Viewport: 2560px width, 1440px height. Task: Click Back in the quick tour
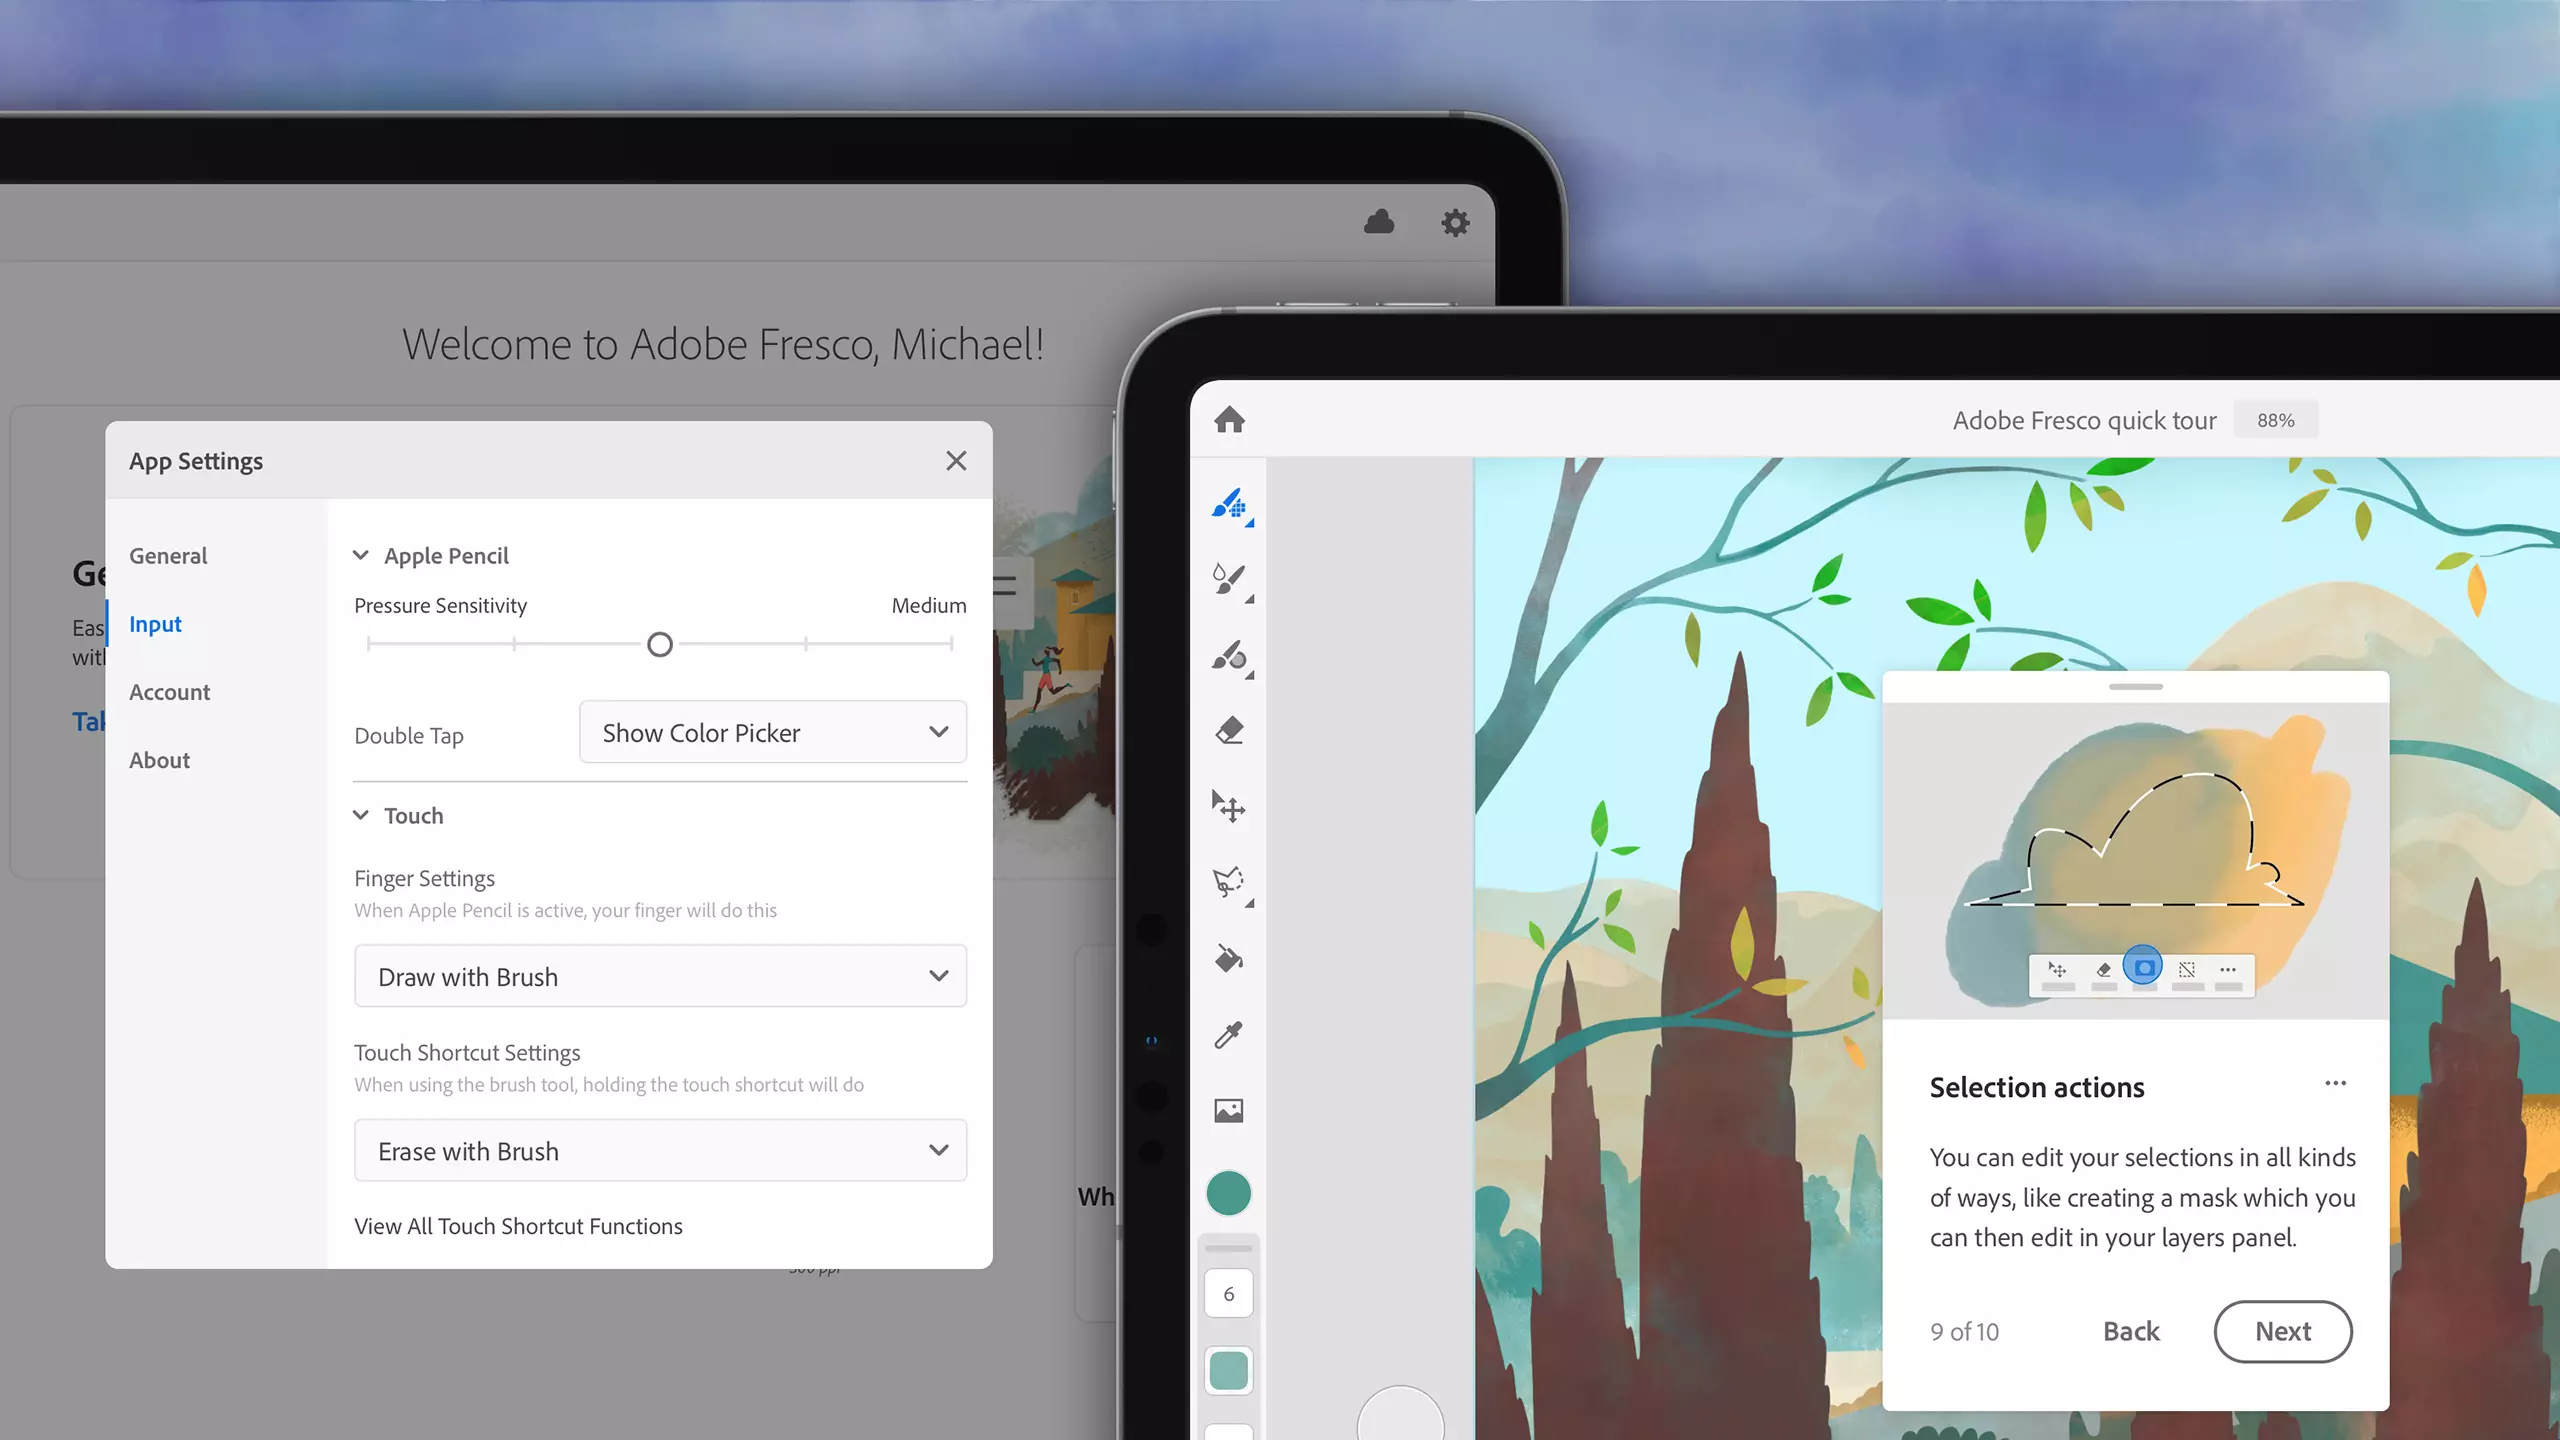point(2131,1331)
